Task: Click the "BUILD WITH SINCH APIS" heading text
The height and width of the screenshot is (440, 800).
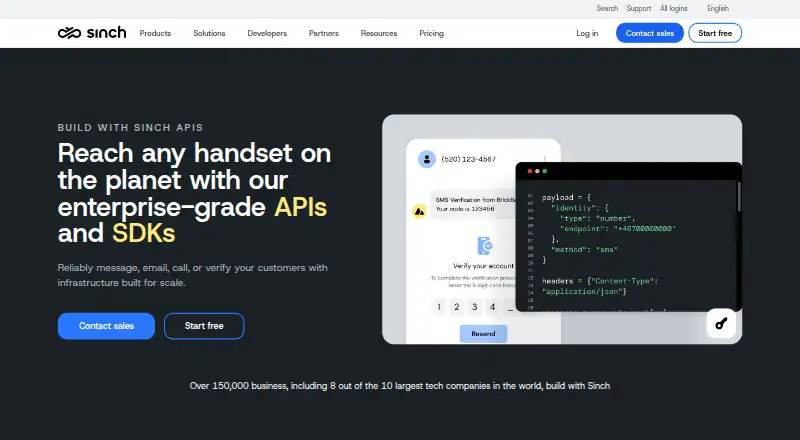Action: (130, 128)
